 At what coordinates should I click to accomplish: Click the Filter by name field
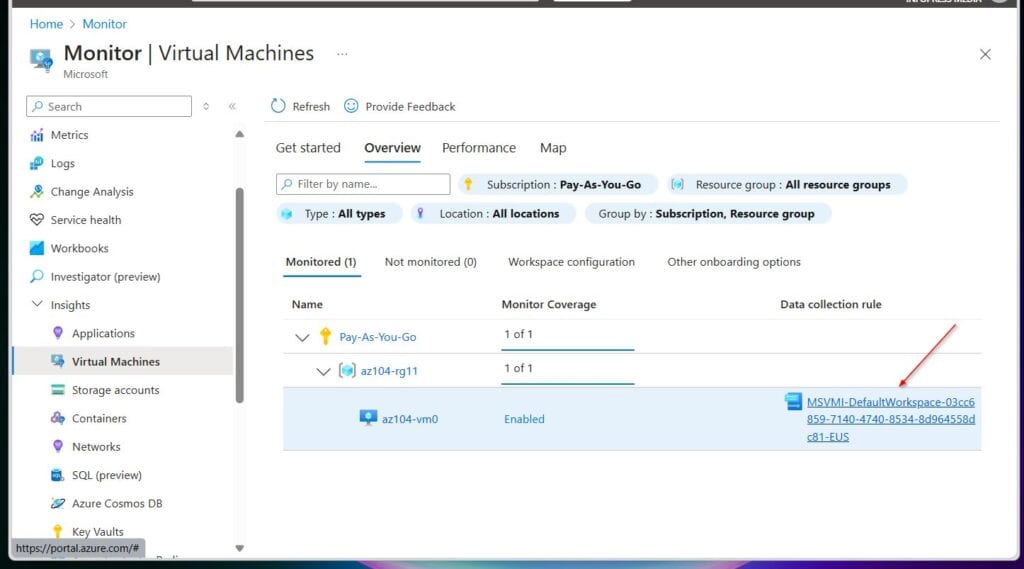(363, 184)
